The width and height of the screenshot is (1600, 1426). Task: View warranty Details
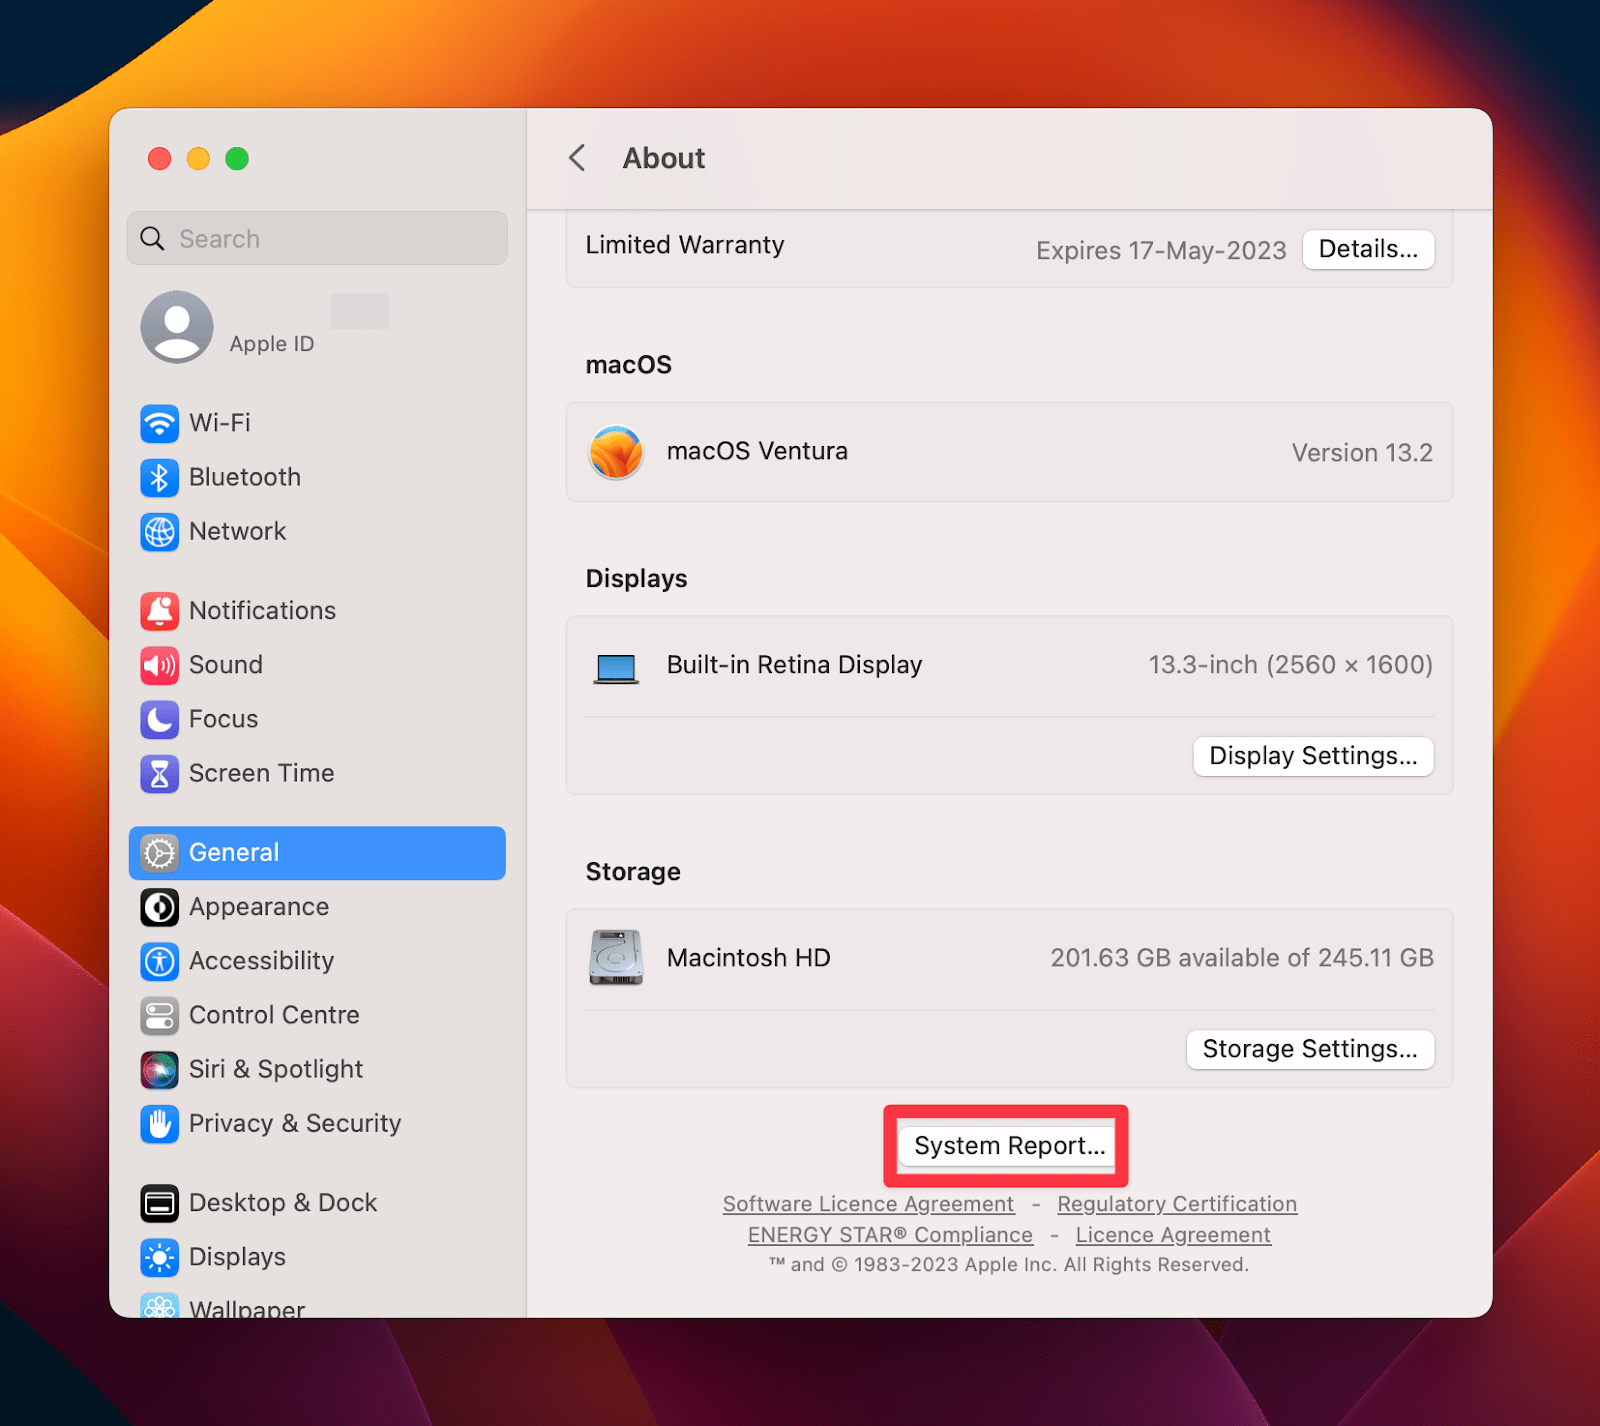point(1368,249)
